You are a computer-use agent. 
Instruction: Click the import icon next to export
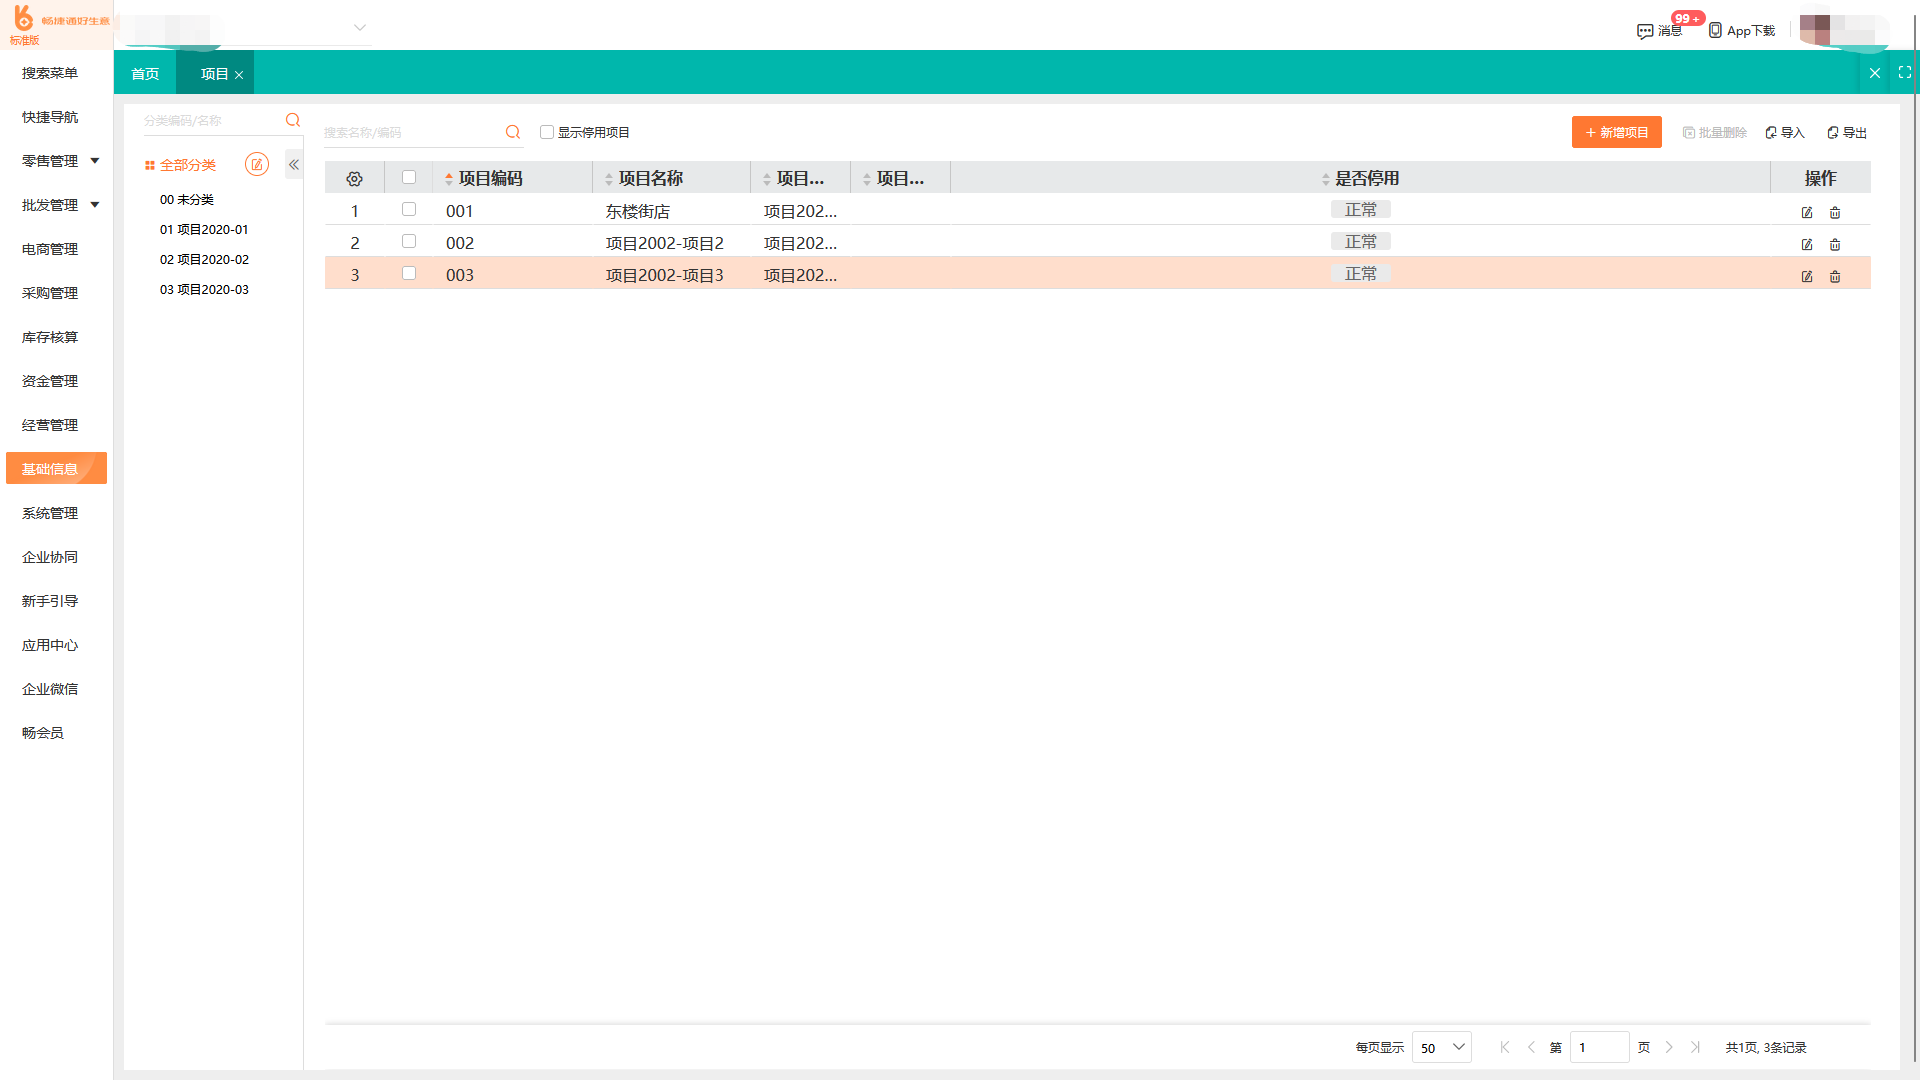pyautogui.click(x=1787, y=132)
